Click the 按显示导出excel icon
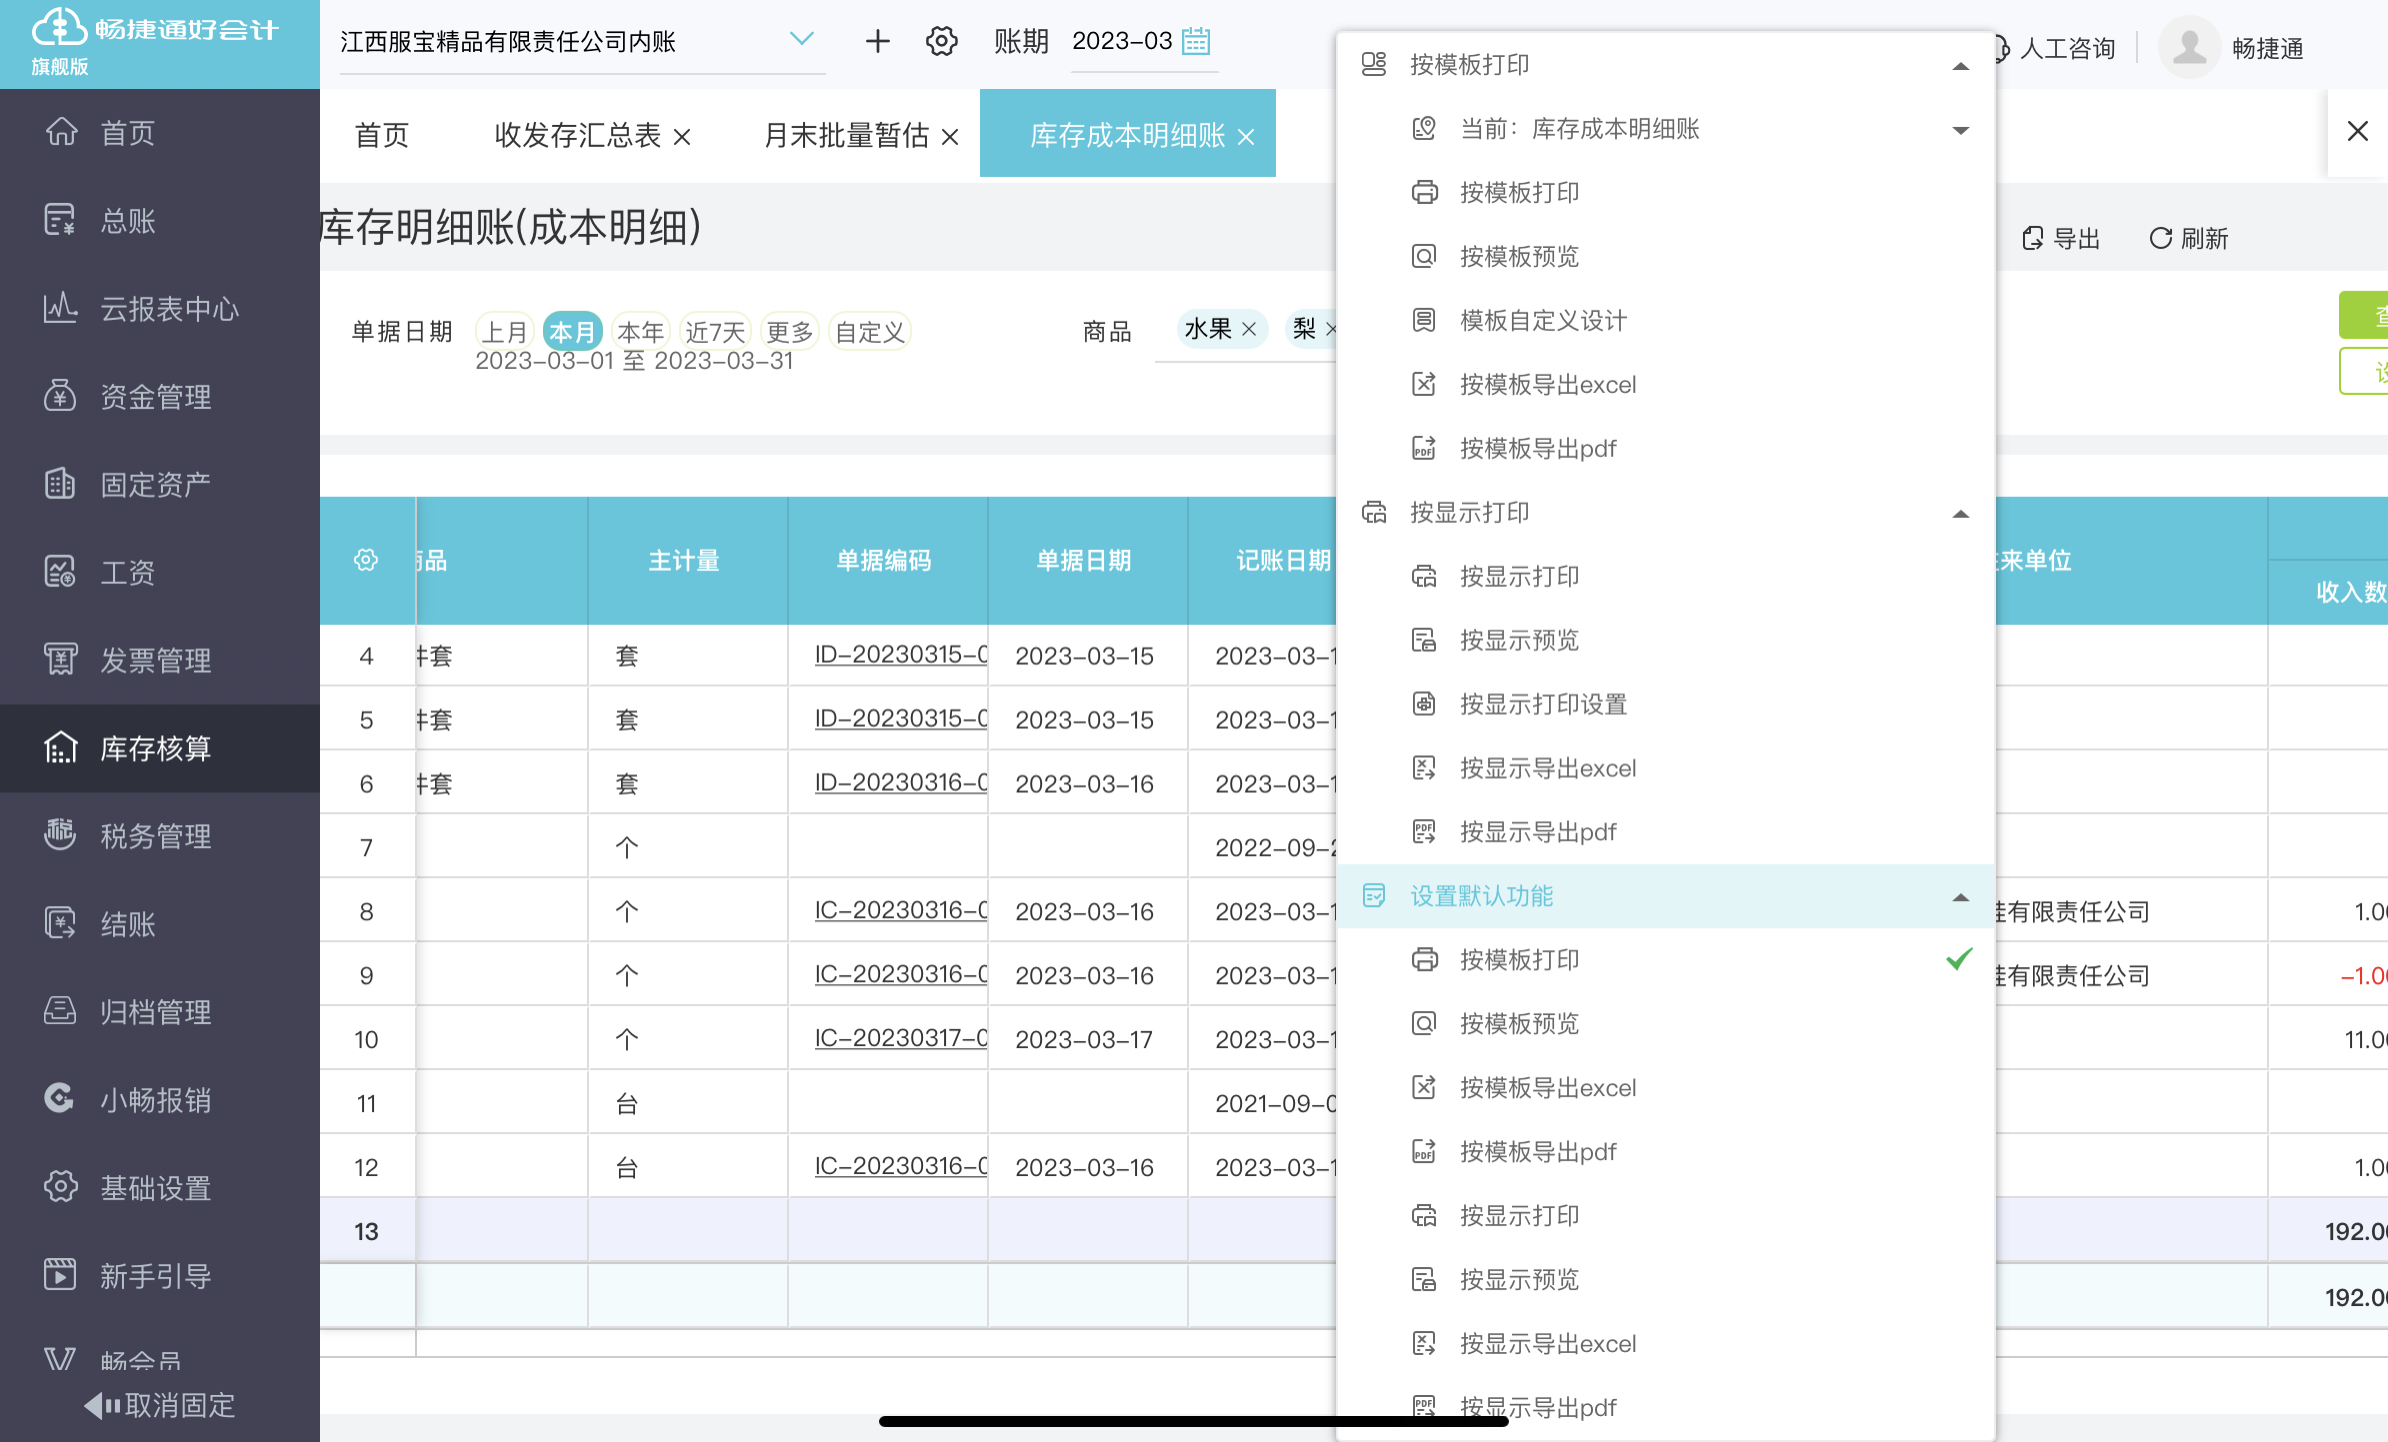The image size is (2388, 1442). (x=1426, y=768)
